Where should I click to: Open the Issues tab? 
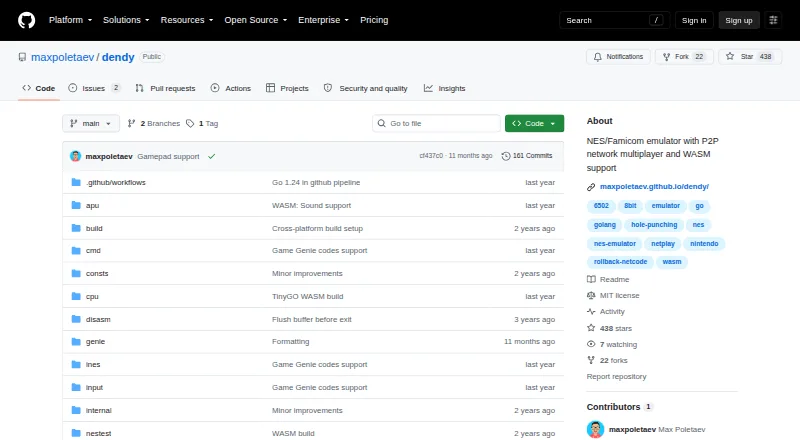[94, 88]
